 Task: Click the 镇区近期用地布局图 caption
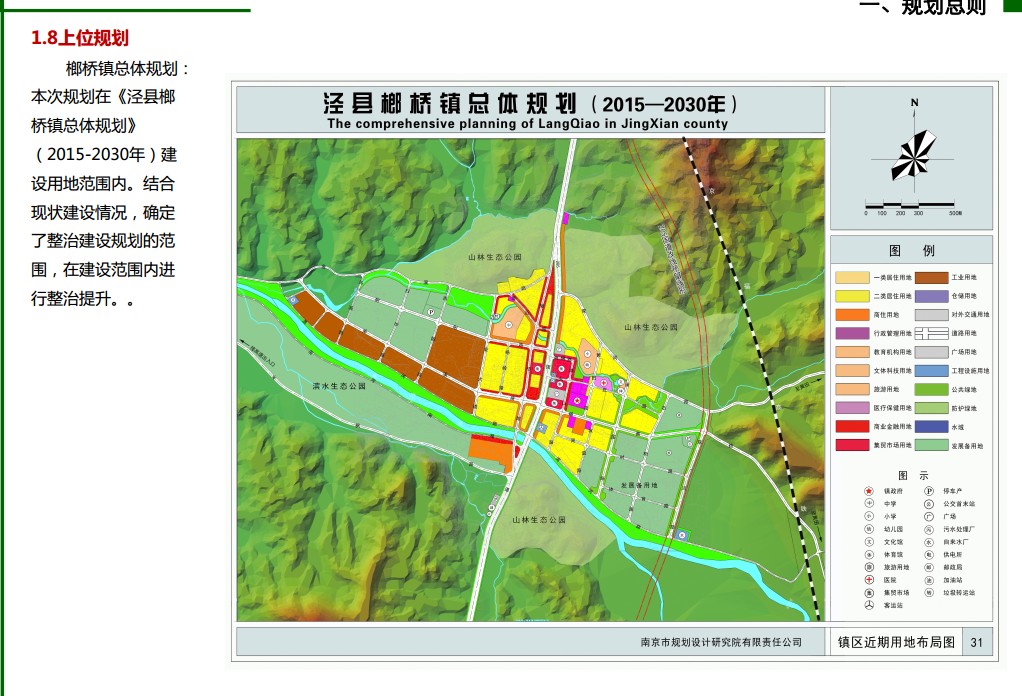[x=897, y=642]
